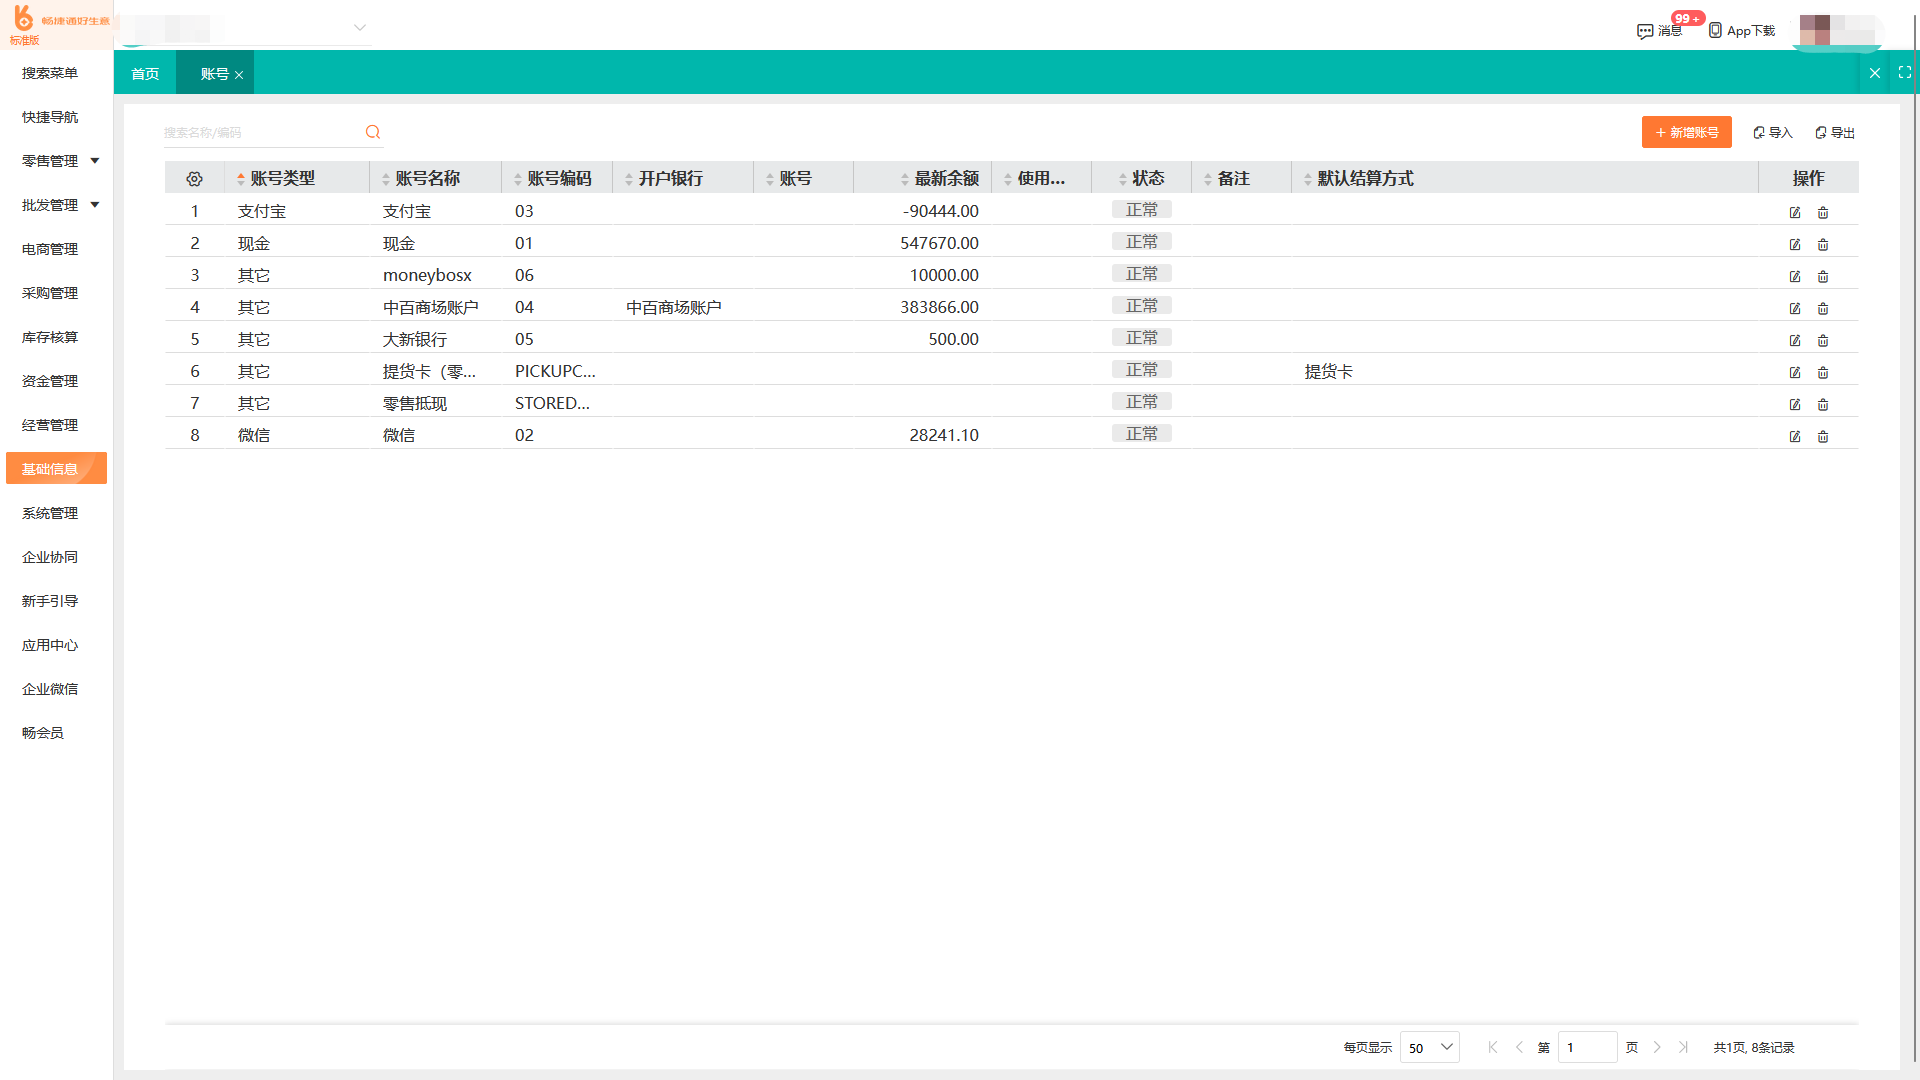Click the delete icon for 现金 account
This screenshot has width=1920, height=1080.
pyautogui.click(x=1824, y=243)
